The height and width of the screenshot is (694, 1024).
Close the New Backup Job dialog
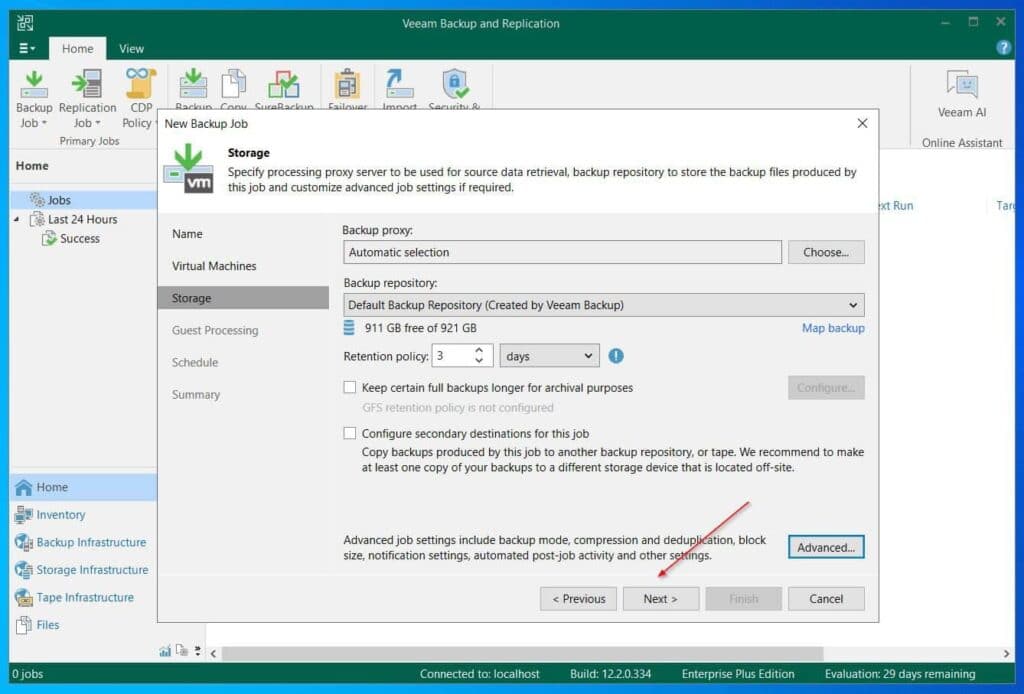click(862, 123)
